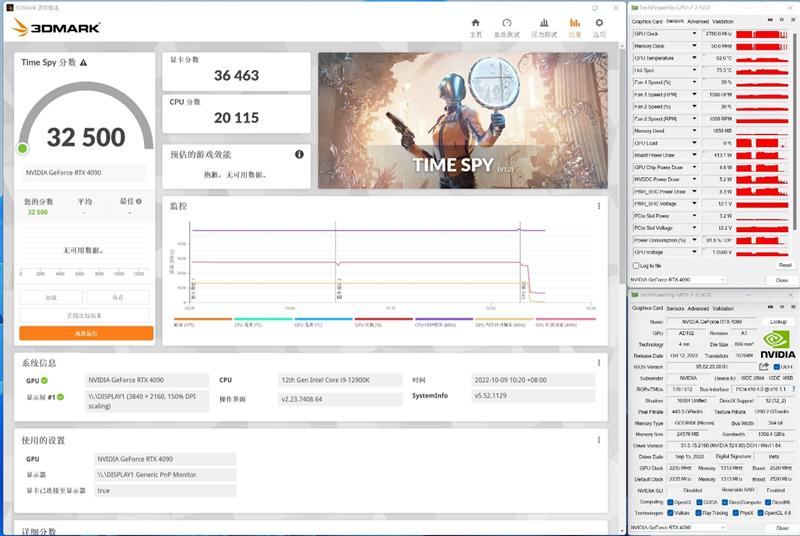The width and height of the screenshot is (800, 536).
Task: Open the three-dot menu on the monitoring panel
Action: coord(599,206)
